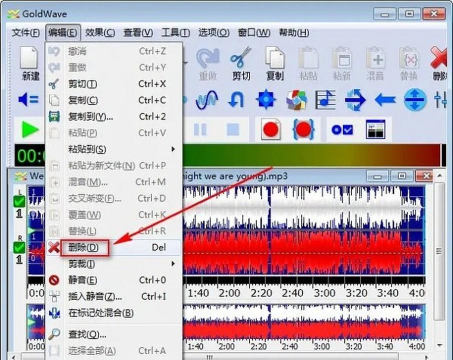Maximize the inner audio document window

(x=402, y=176)
